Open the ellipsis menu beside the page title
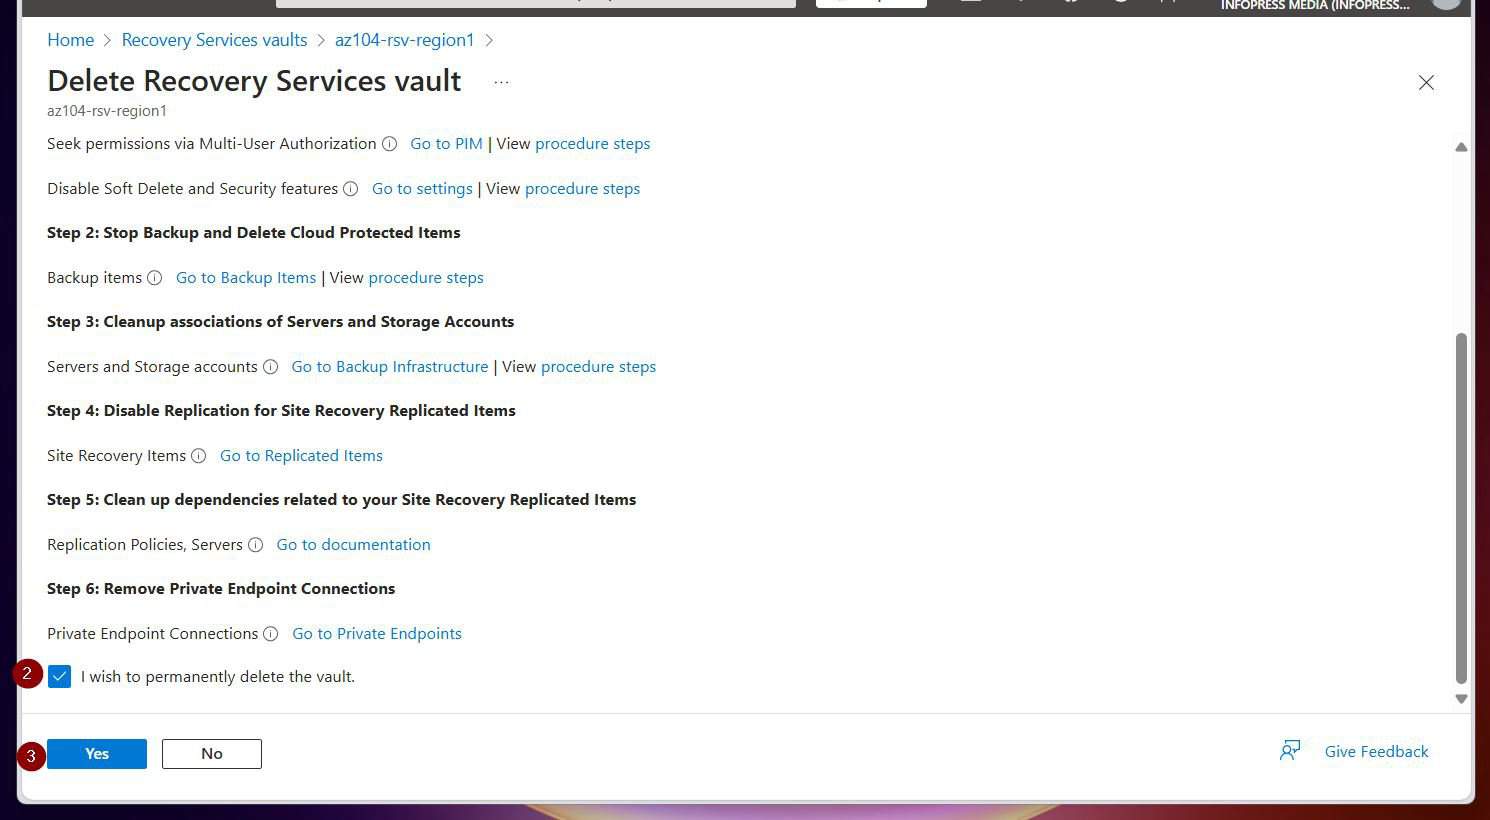 click(x=501, y=82)
